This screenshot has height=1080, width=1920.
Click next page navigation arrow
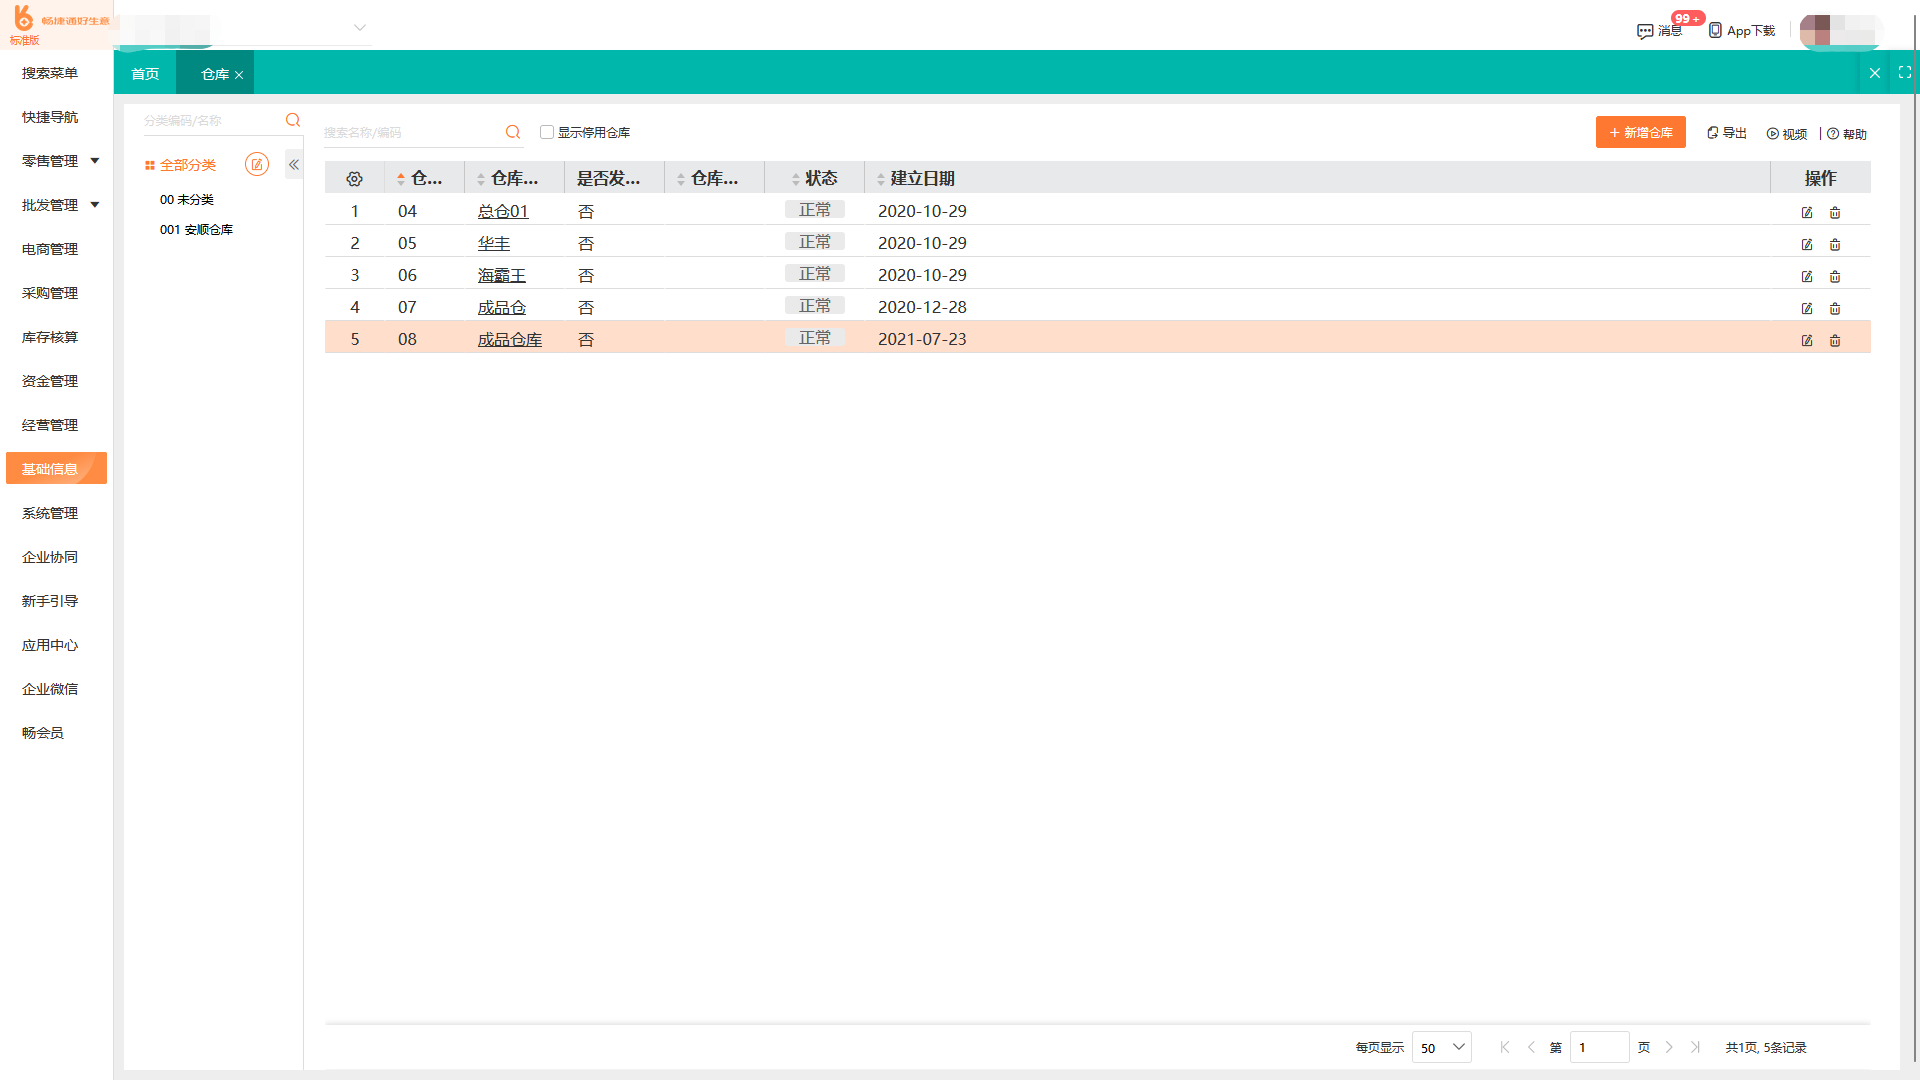1667,1047
